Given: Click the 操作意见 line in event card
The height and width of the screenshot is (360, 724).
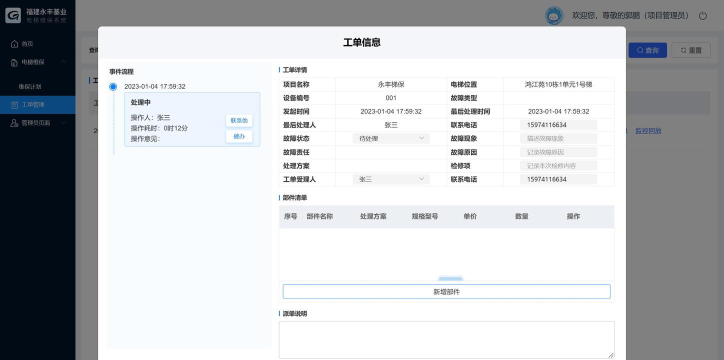Looking at the screenshot, I should 145,138.
